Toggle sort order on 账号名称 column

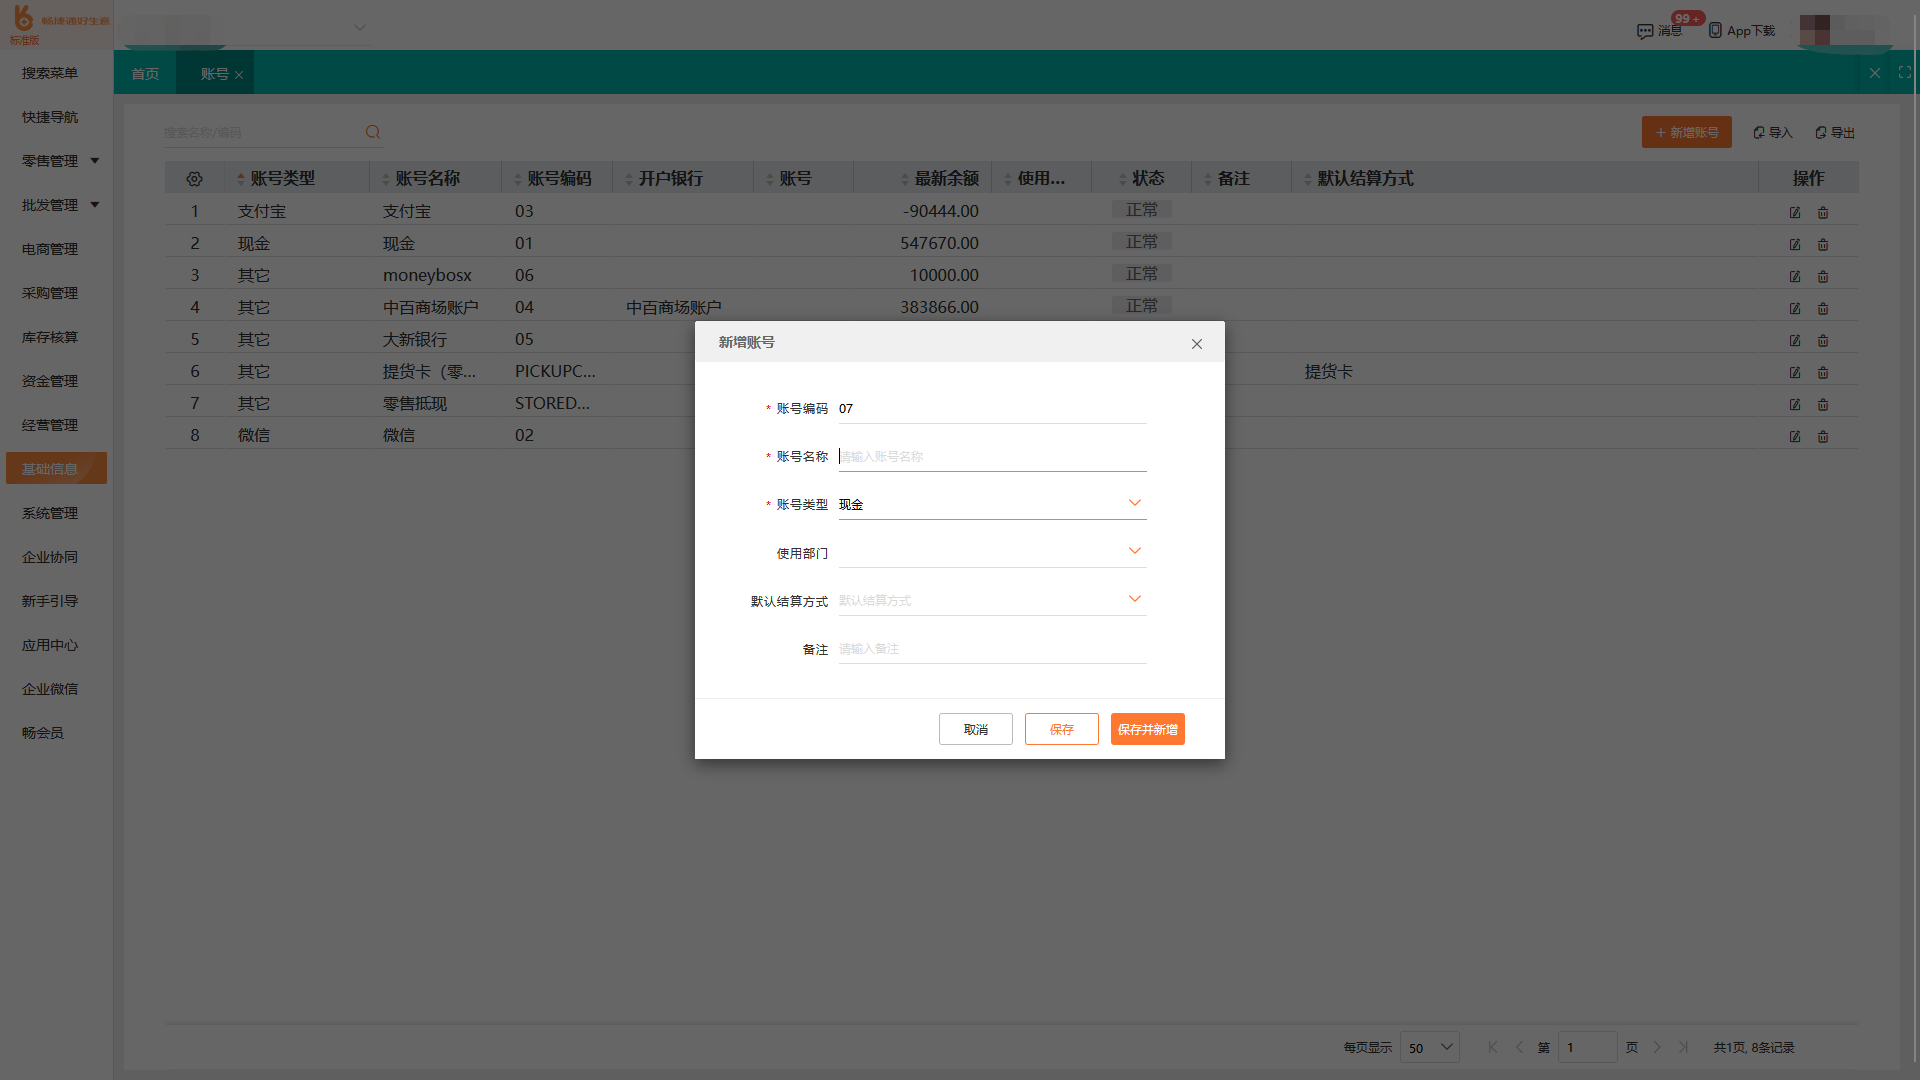380,178
